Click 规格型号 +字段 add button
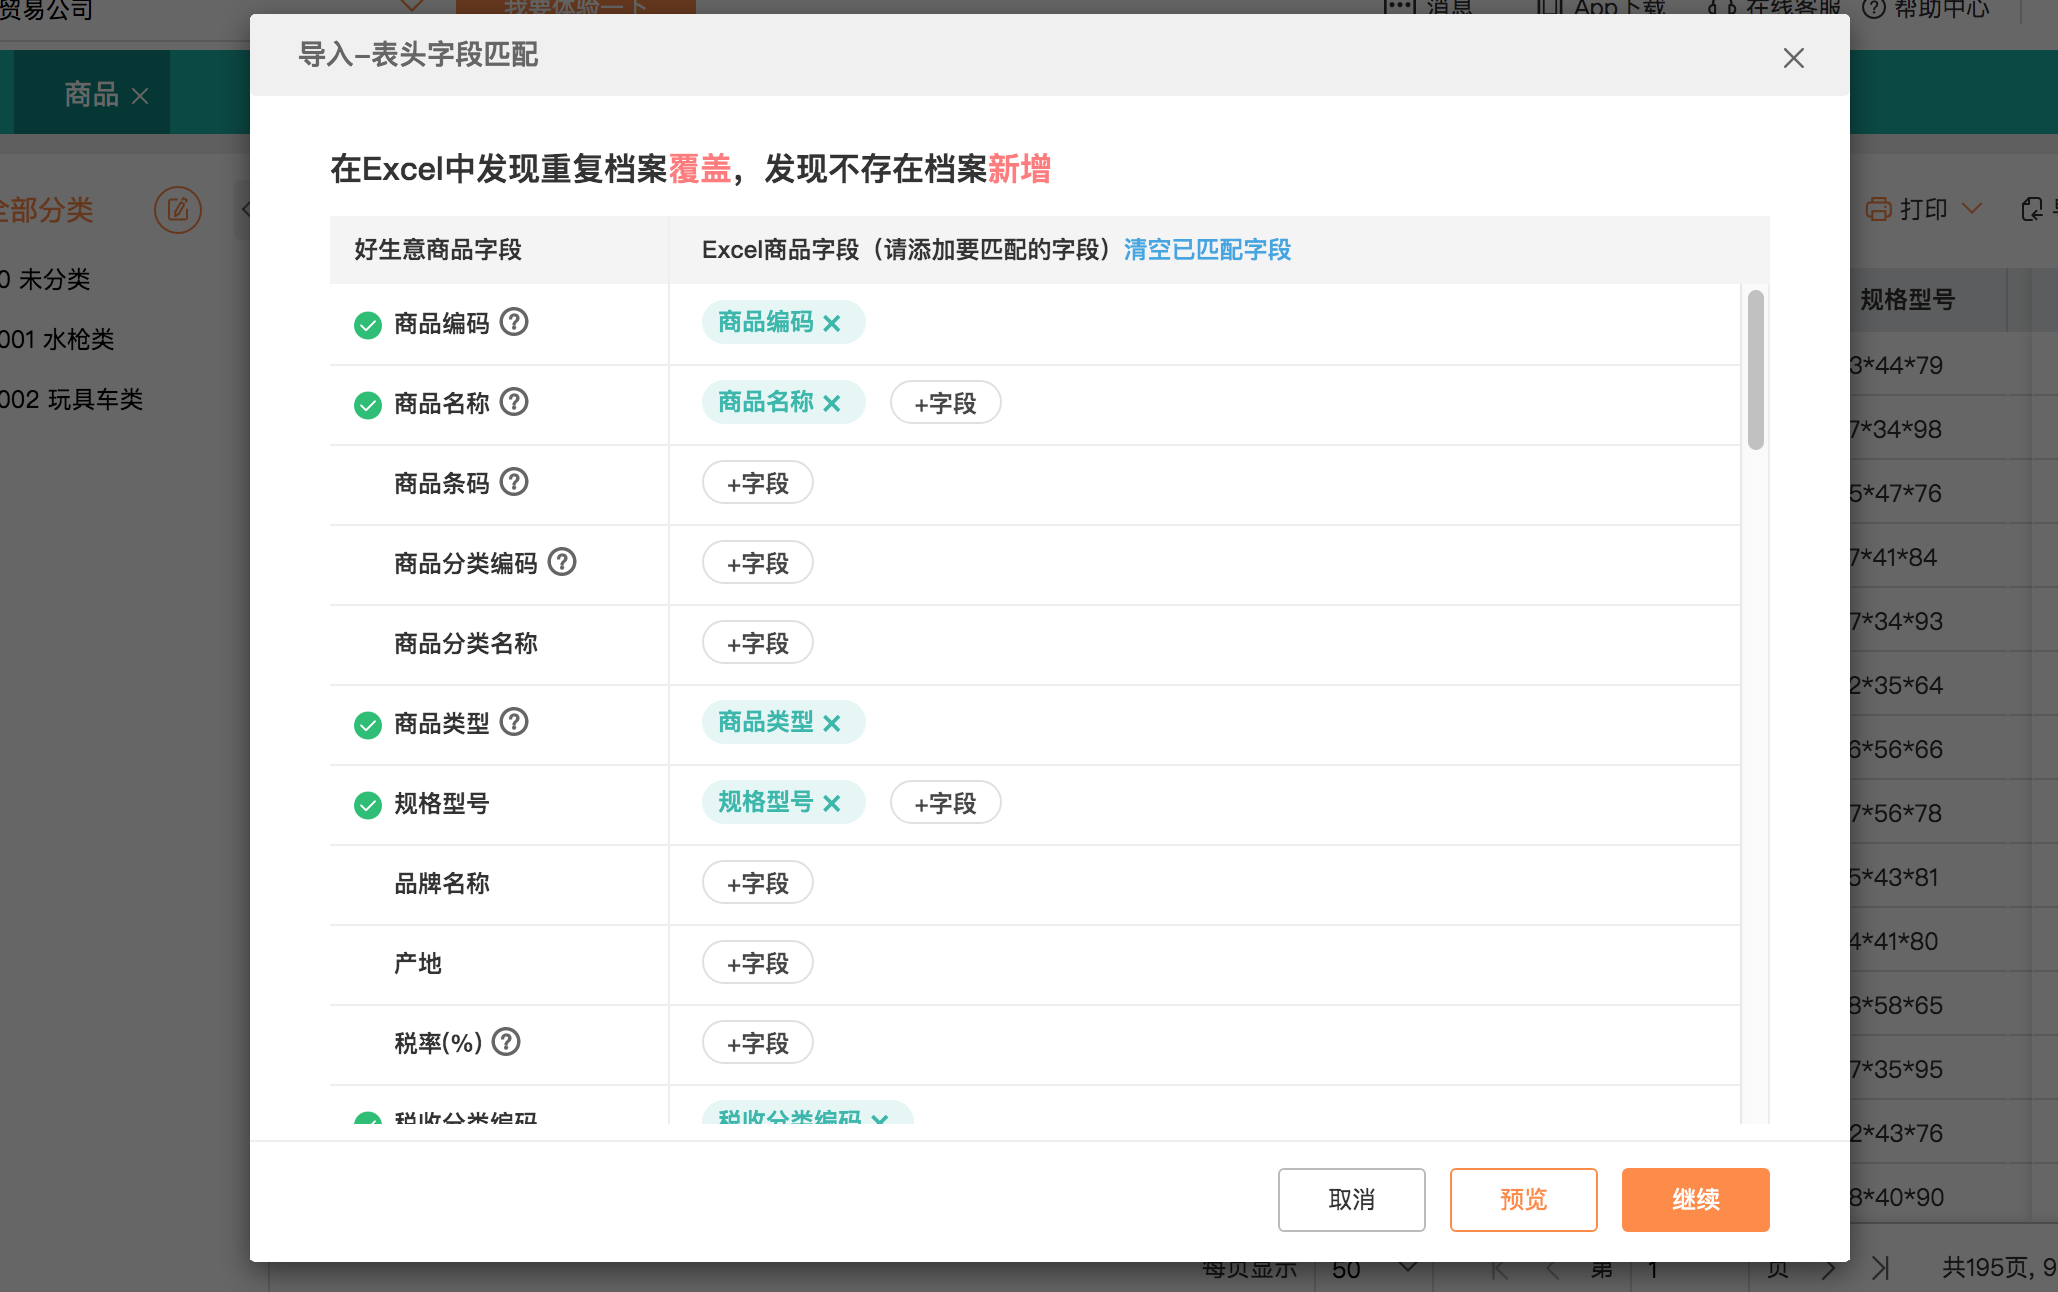Screen dimensions: 2058x1292 [x=943, y=804]
